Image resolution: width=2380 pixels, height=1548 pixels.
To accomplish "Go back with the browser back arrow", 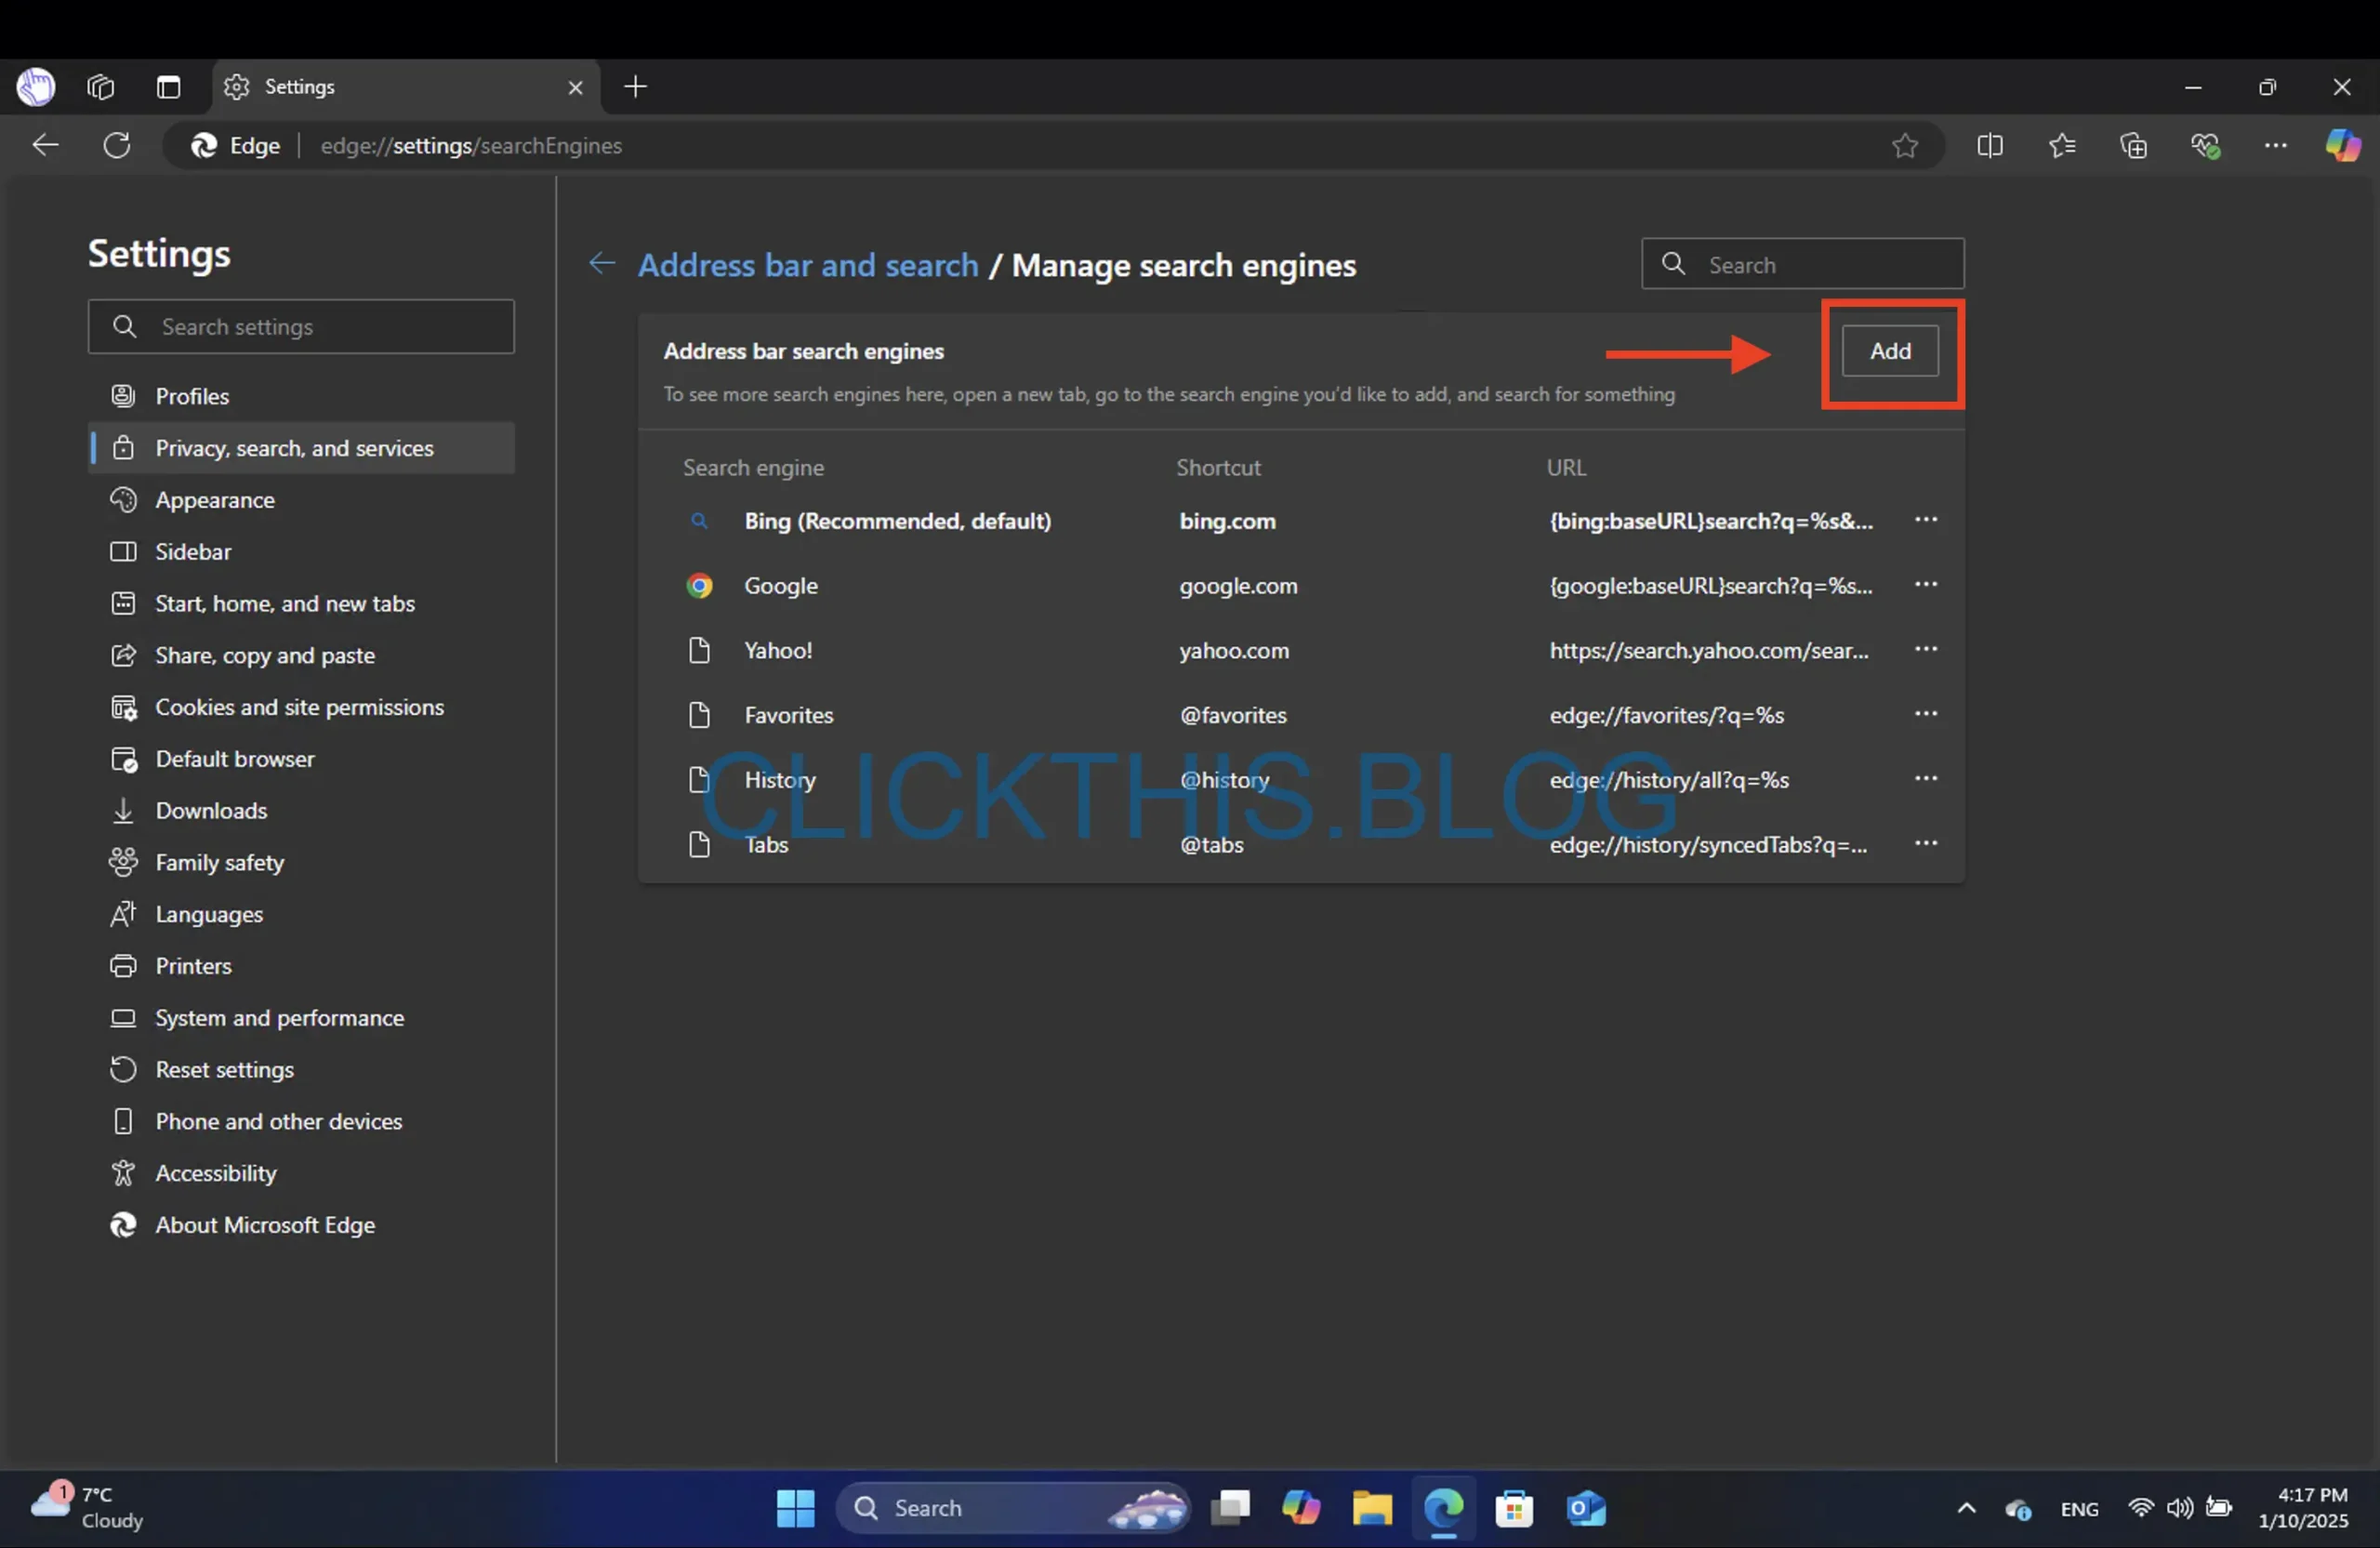I will pyautogui.click(x=46, y=146).
